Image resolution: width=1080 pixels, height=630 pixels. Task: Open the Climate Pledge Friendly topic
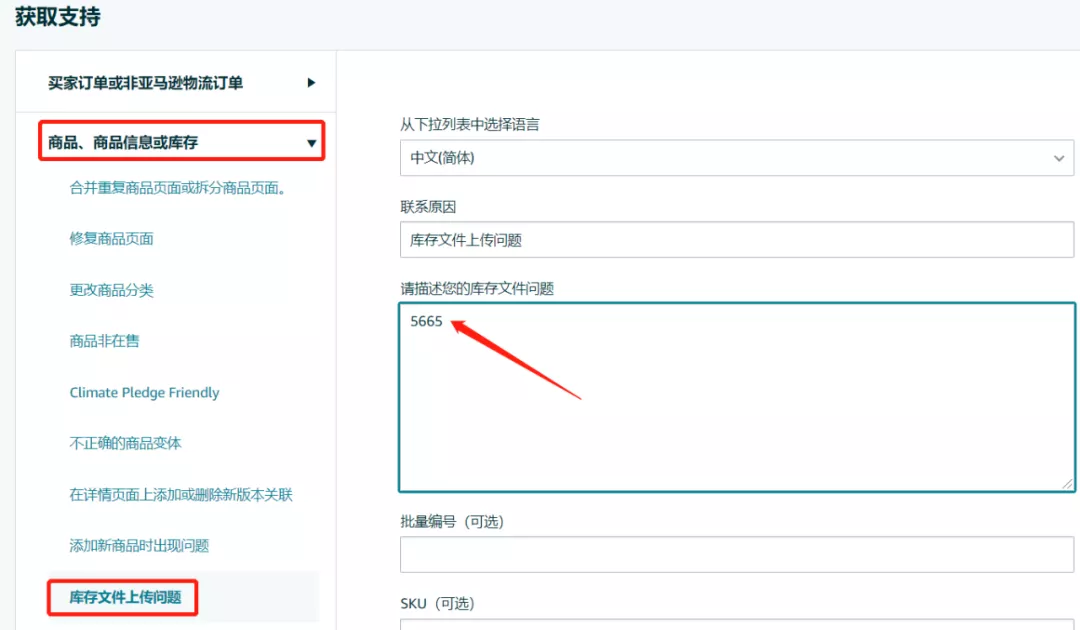pos(144,392)
